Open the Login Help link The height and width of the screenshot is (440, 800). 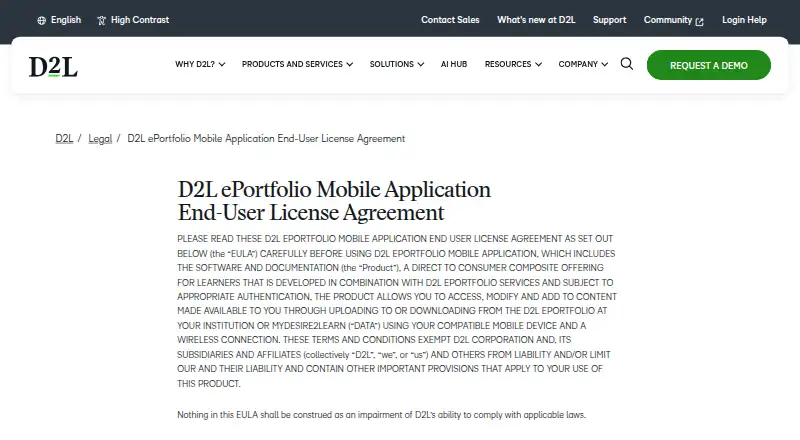(744, 20)
